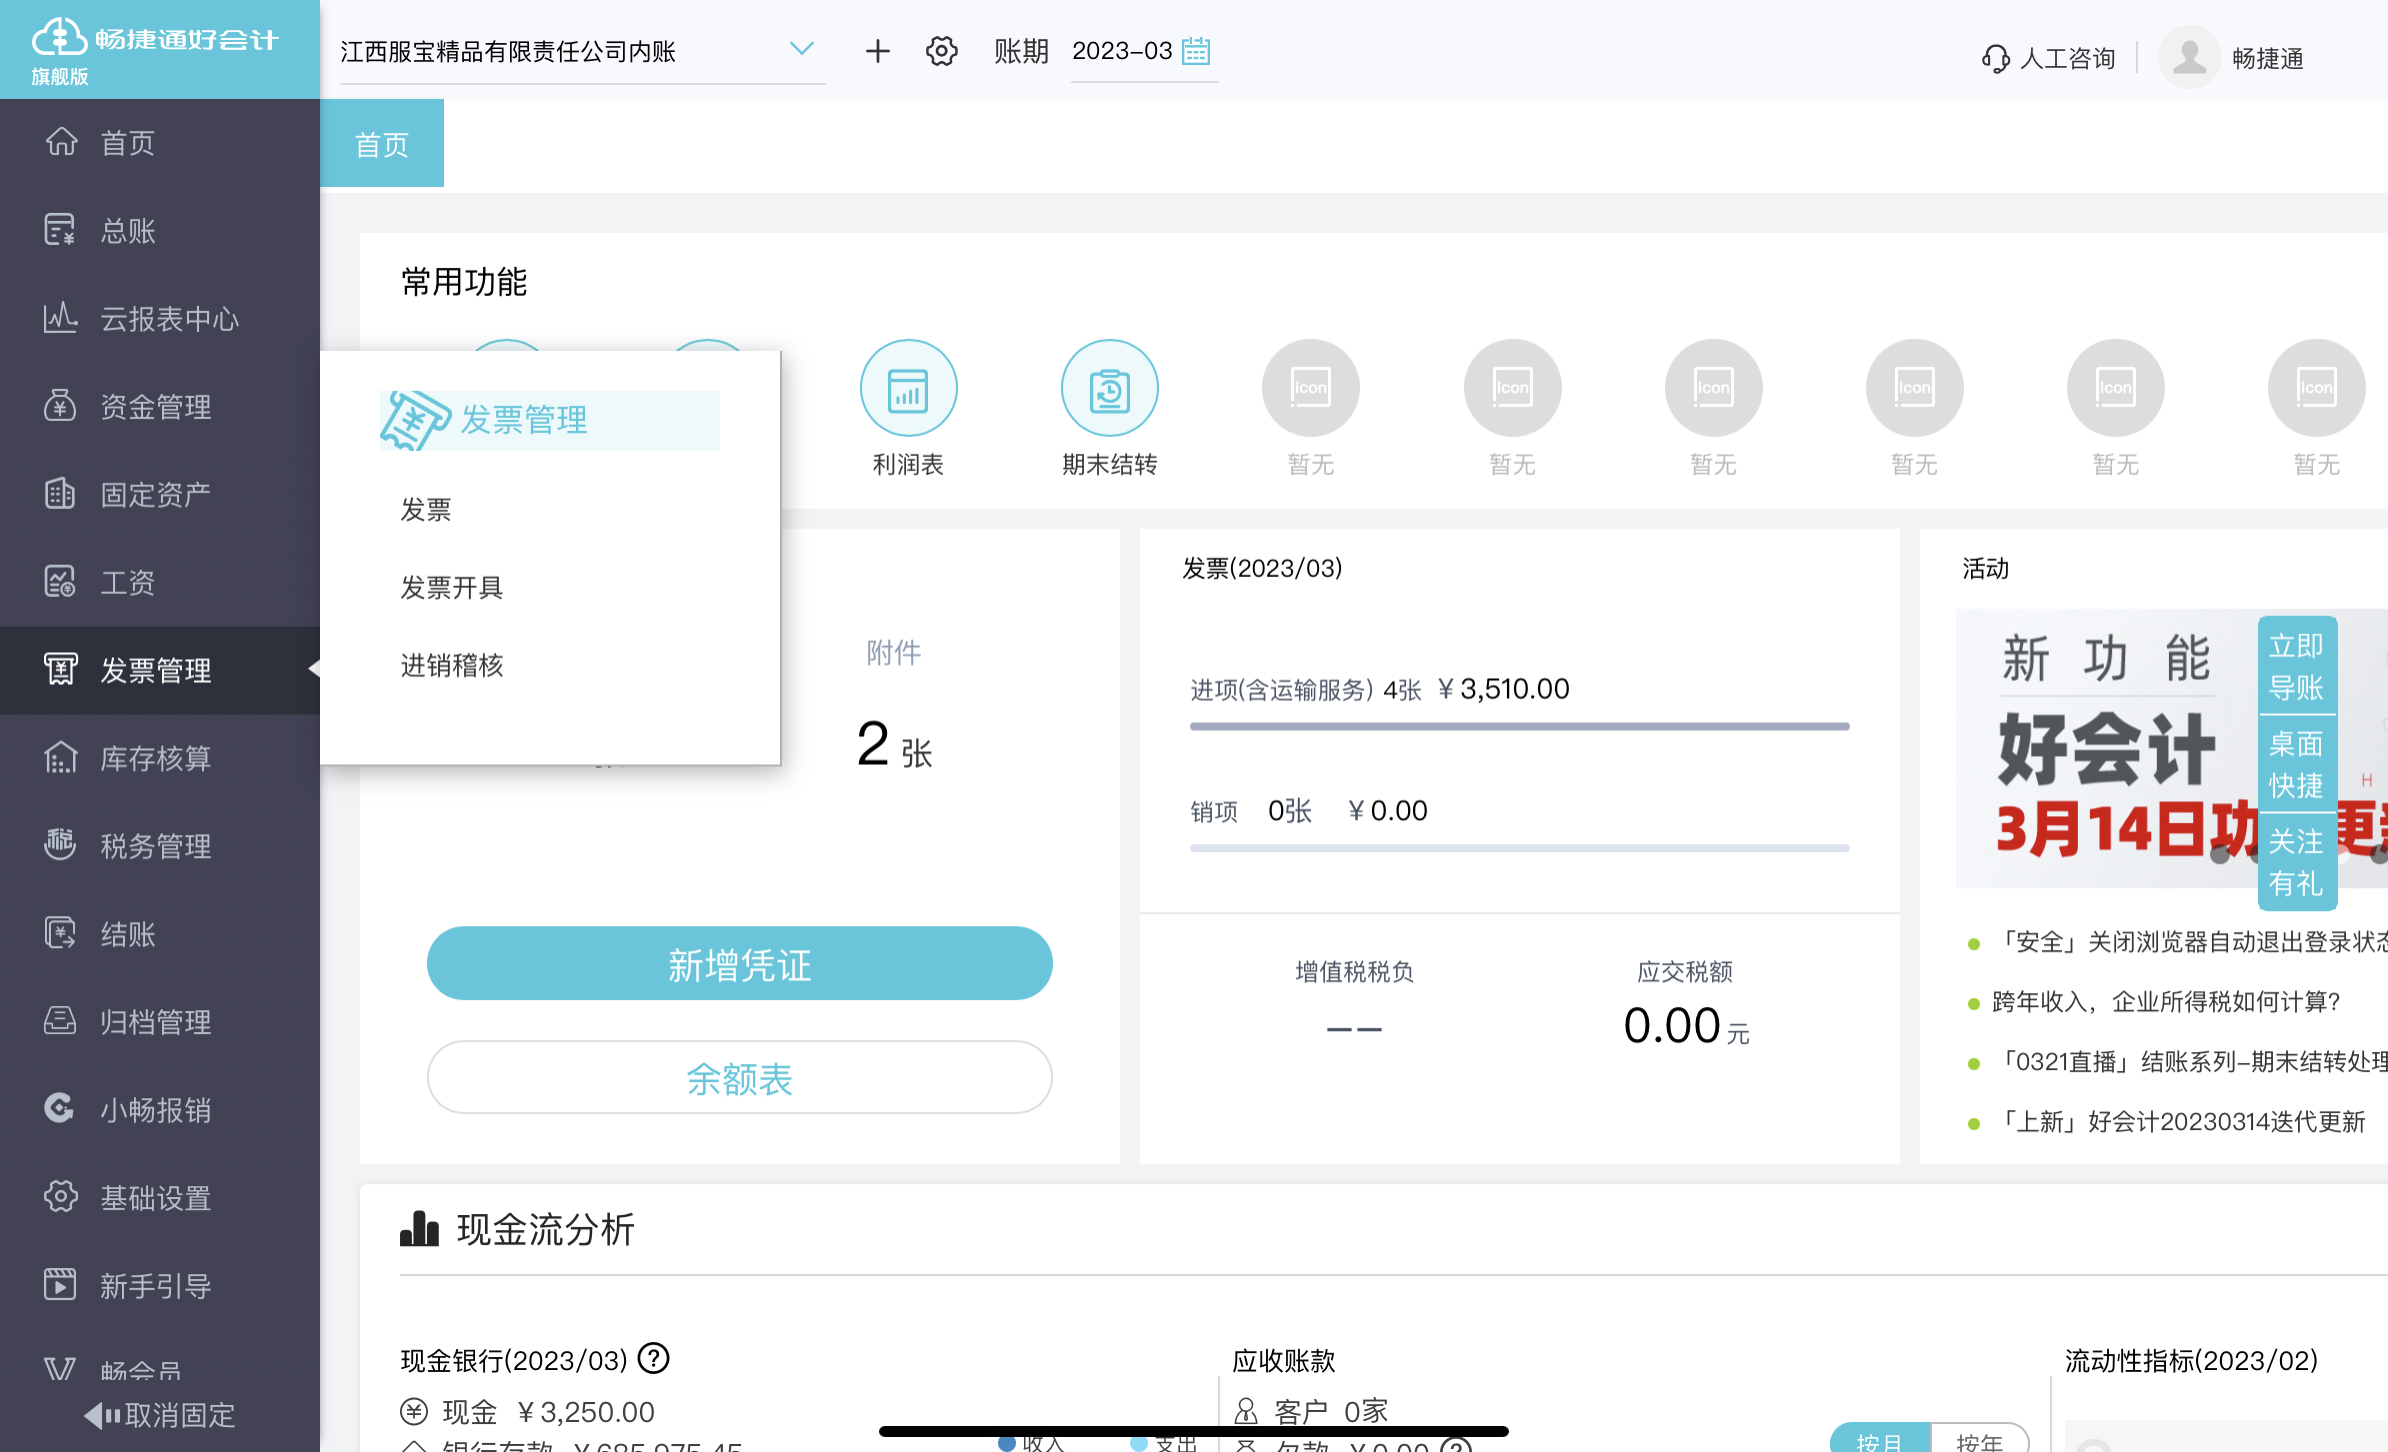Open 资金管理 in left sidebar
Viewport: 2388px width, 1452px height.
point(160,404)
